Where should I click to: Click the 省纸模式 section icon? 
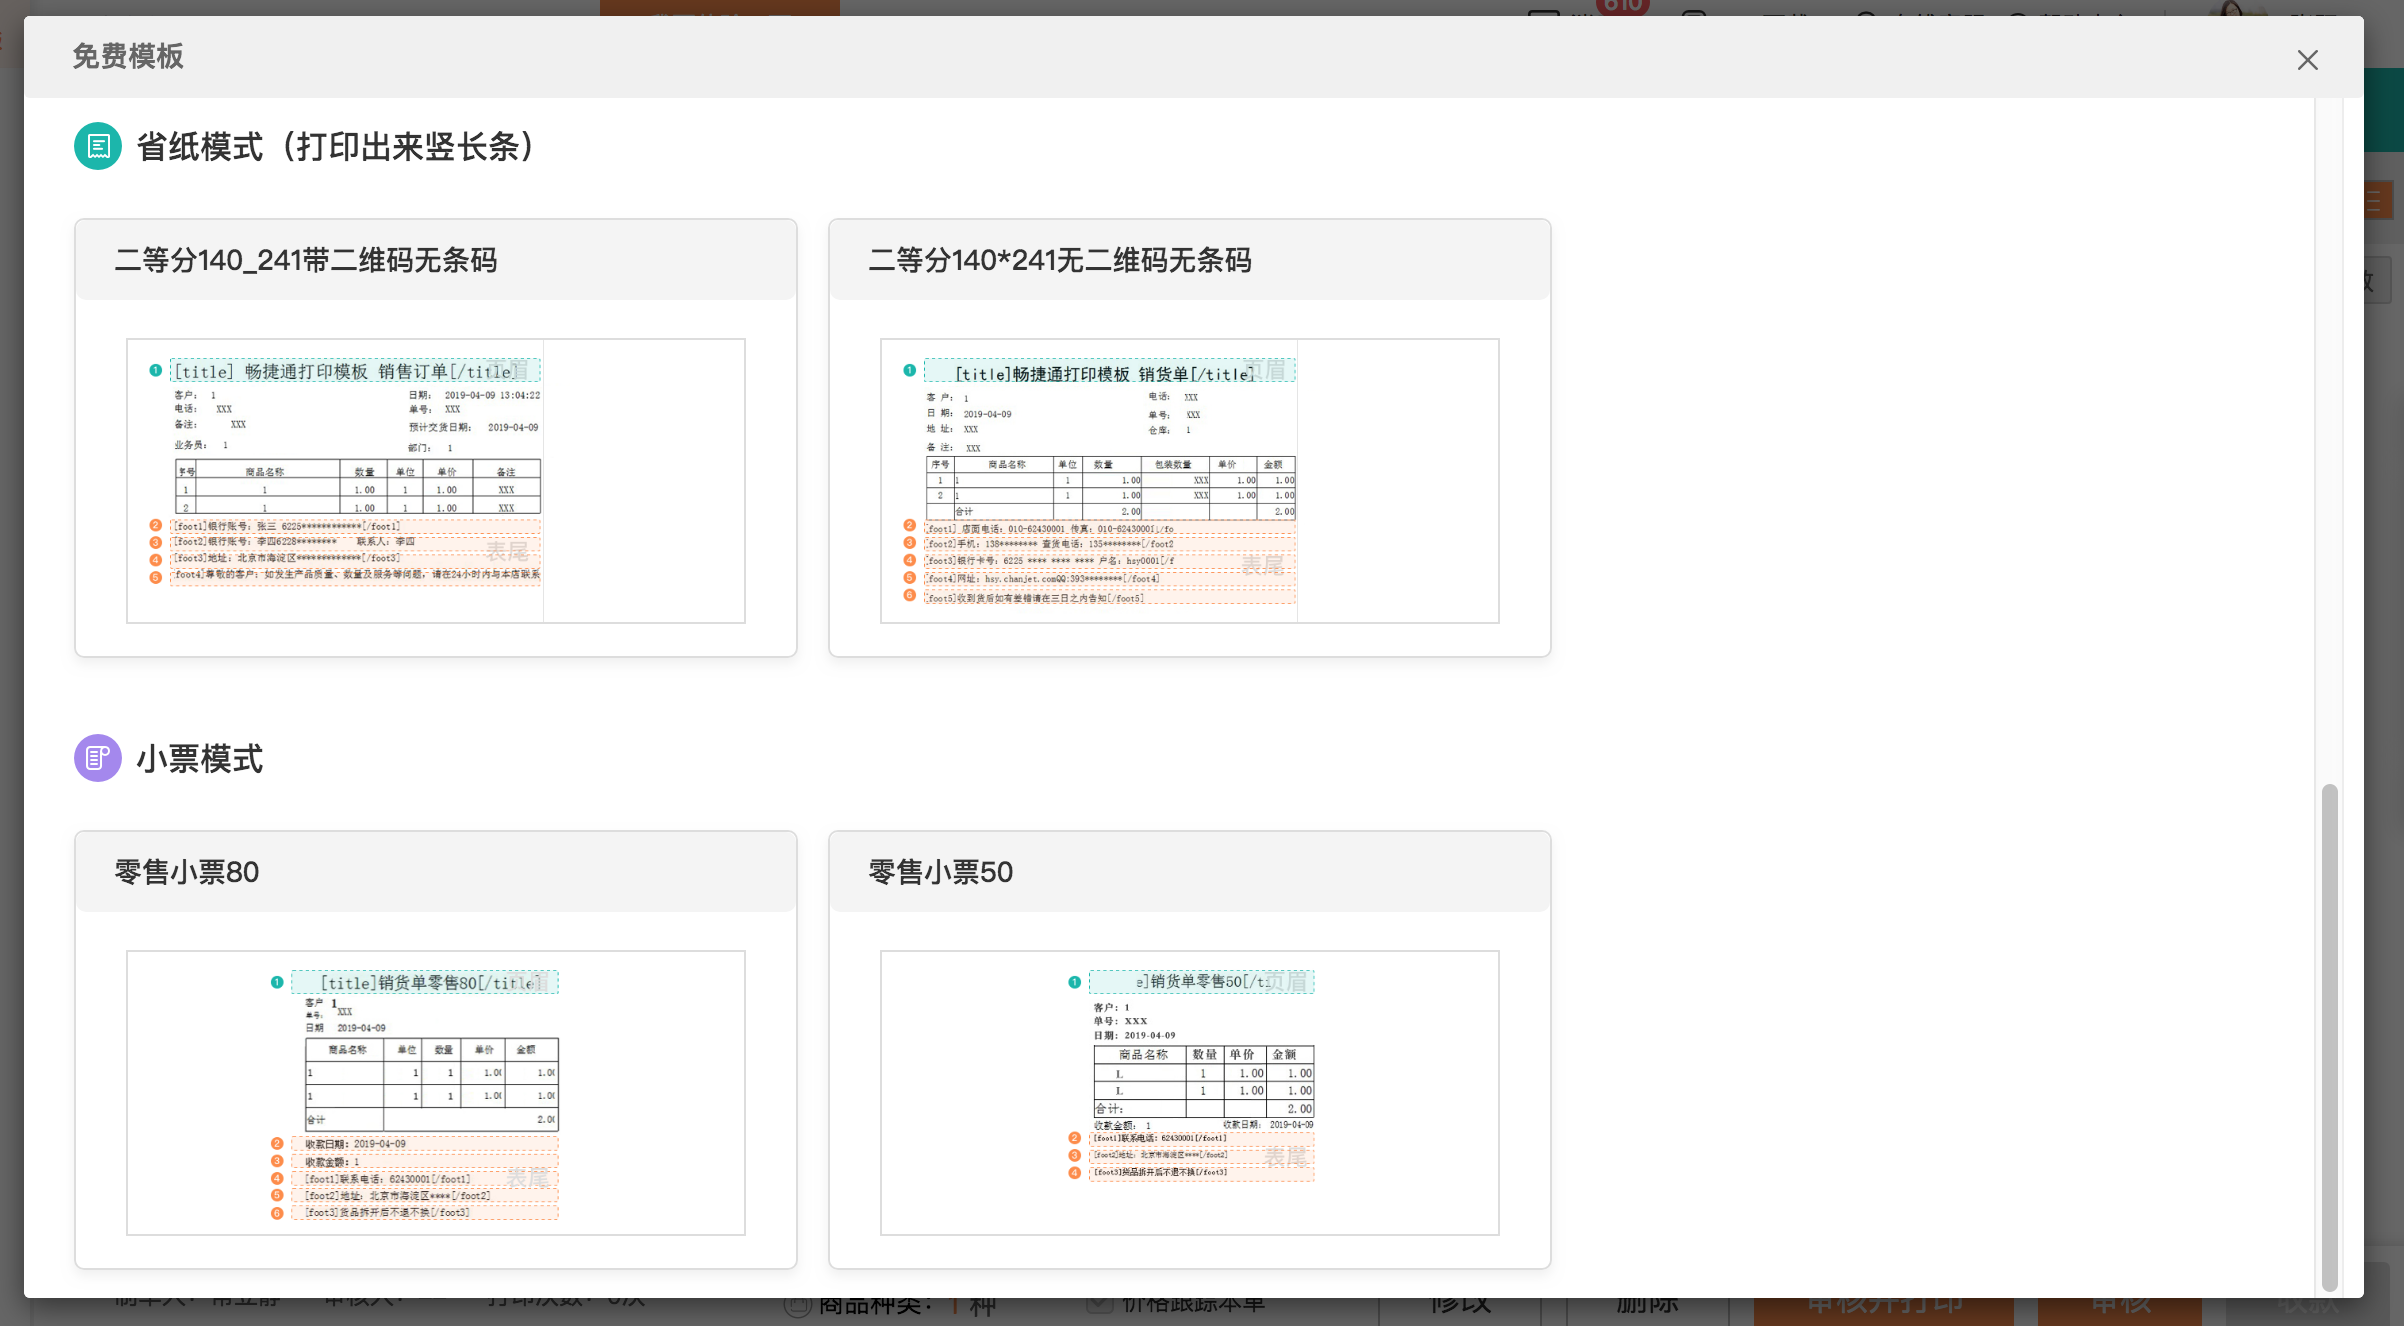click(96, 147)
